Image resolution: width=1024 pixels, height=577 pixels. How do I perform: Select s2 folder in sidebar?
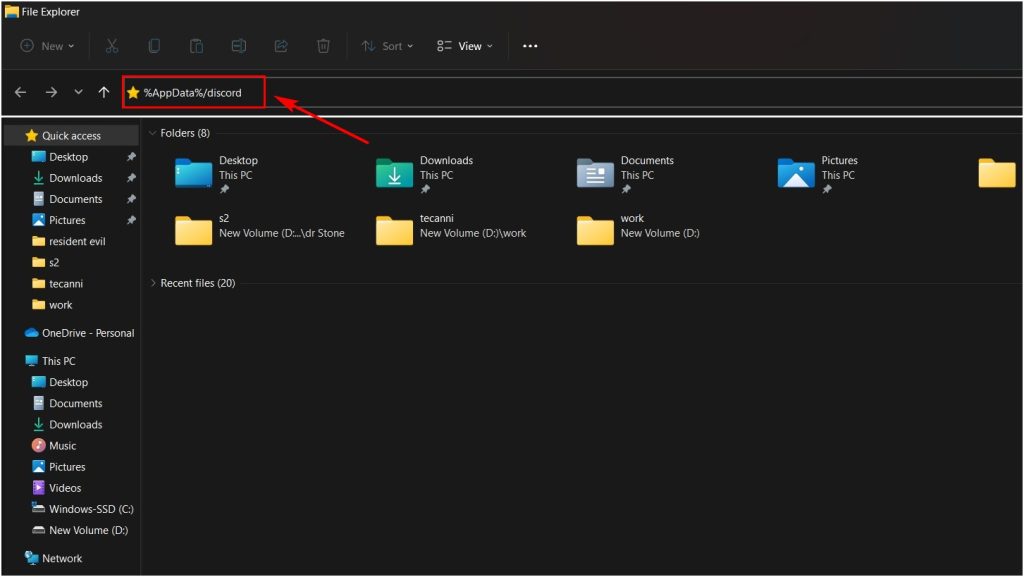[x=54, y=262]
